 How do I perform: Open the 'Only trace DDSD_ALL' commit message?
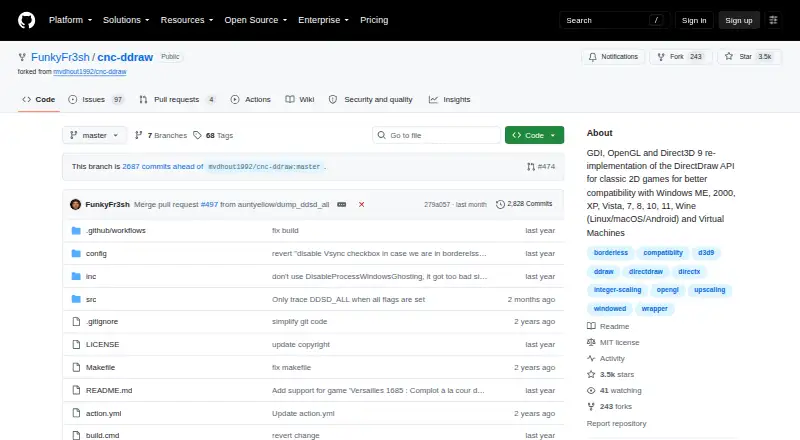coord(348,300)
